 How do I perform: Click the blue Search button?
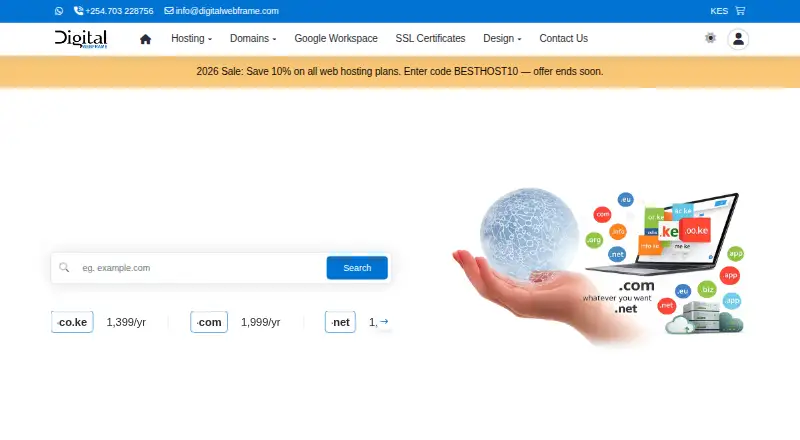click(357, 268)
